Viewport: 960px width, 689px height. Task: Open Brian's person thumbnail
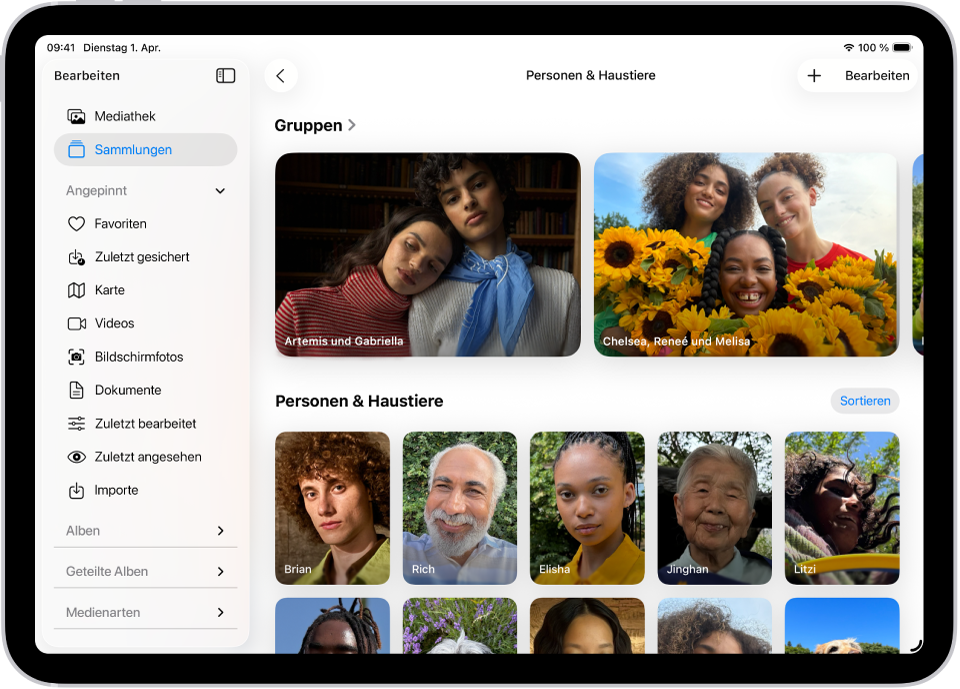[x=332, y=507]
